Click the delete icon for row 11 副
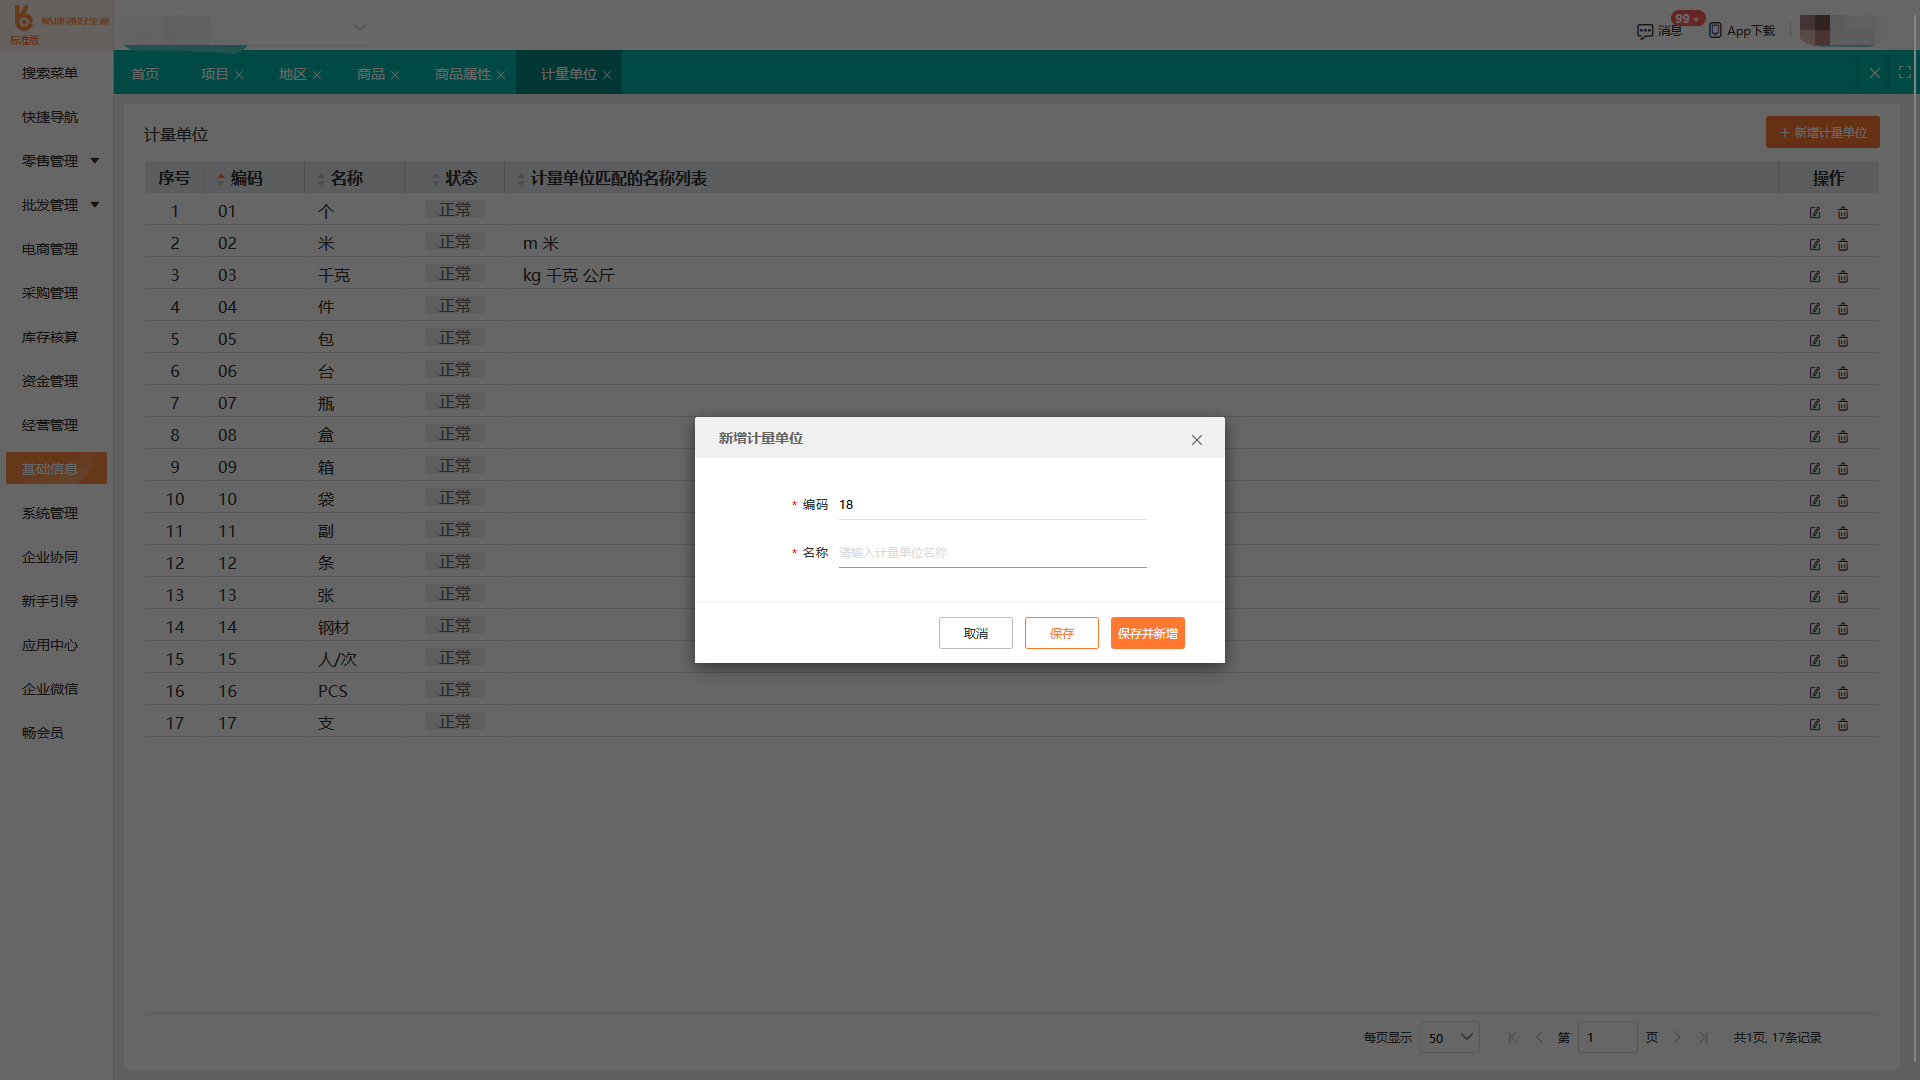The width and height of the screenshot is (1920, 1080). pos(1844,531)
